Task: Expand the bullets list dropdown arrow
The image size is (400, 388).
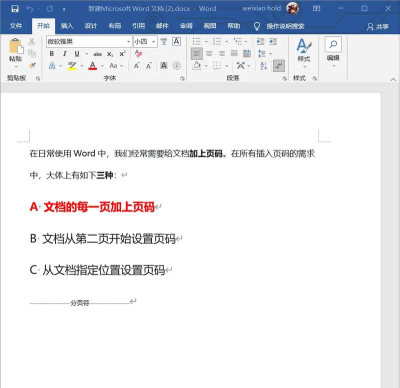Action: (x=206, y=42)
